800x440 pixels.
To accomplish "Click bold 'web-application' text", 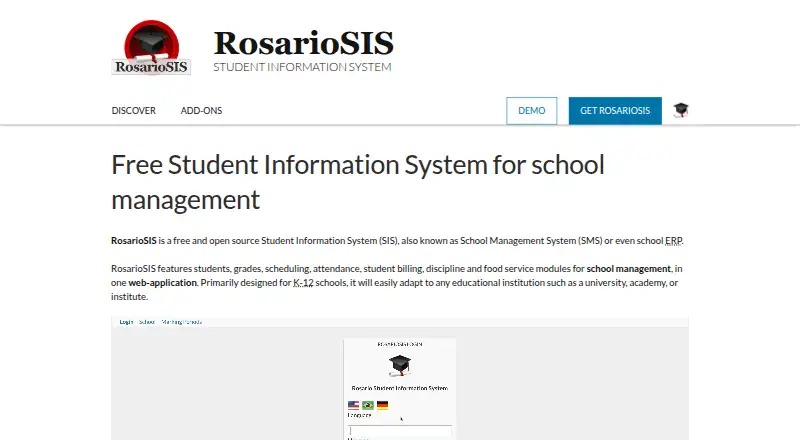I will click(x=162, y=282).
